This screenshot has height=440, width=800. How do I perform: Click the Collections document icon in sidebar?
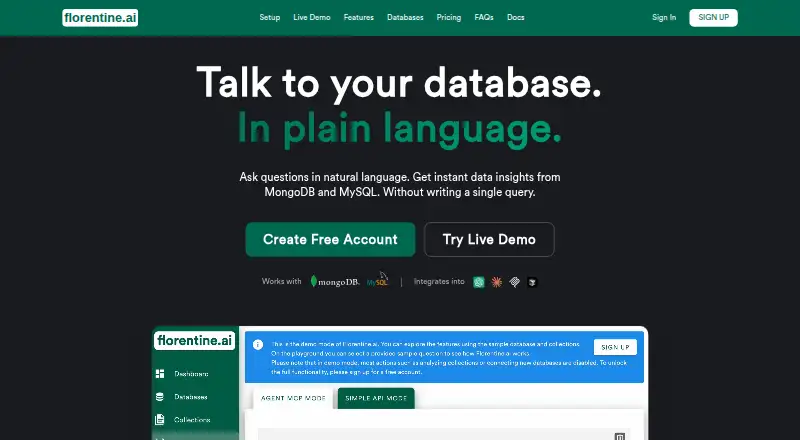[x=160, y=420]
